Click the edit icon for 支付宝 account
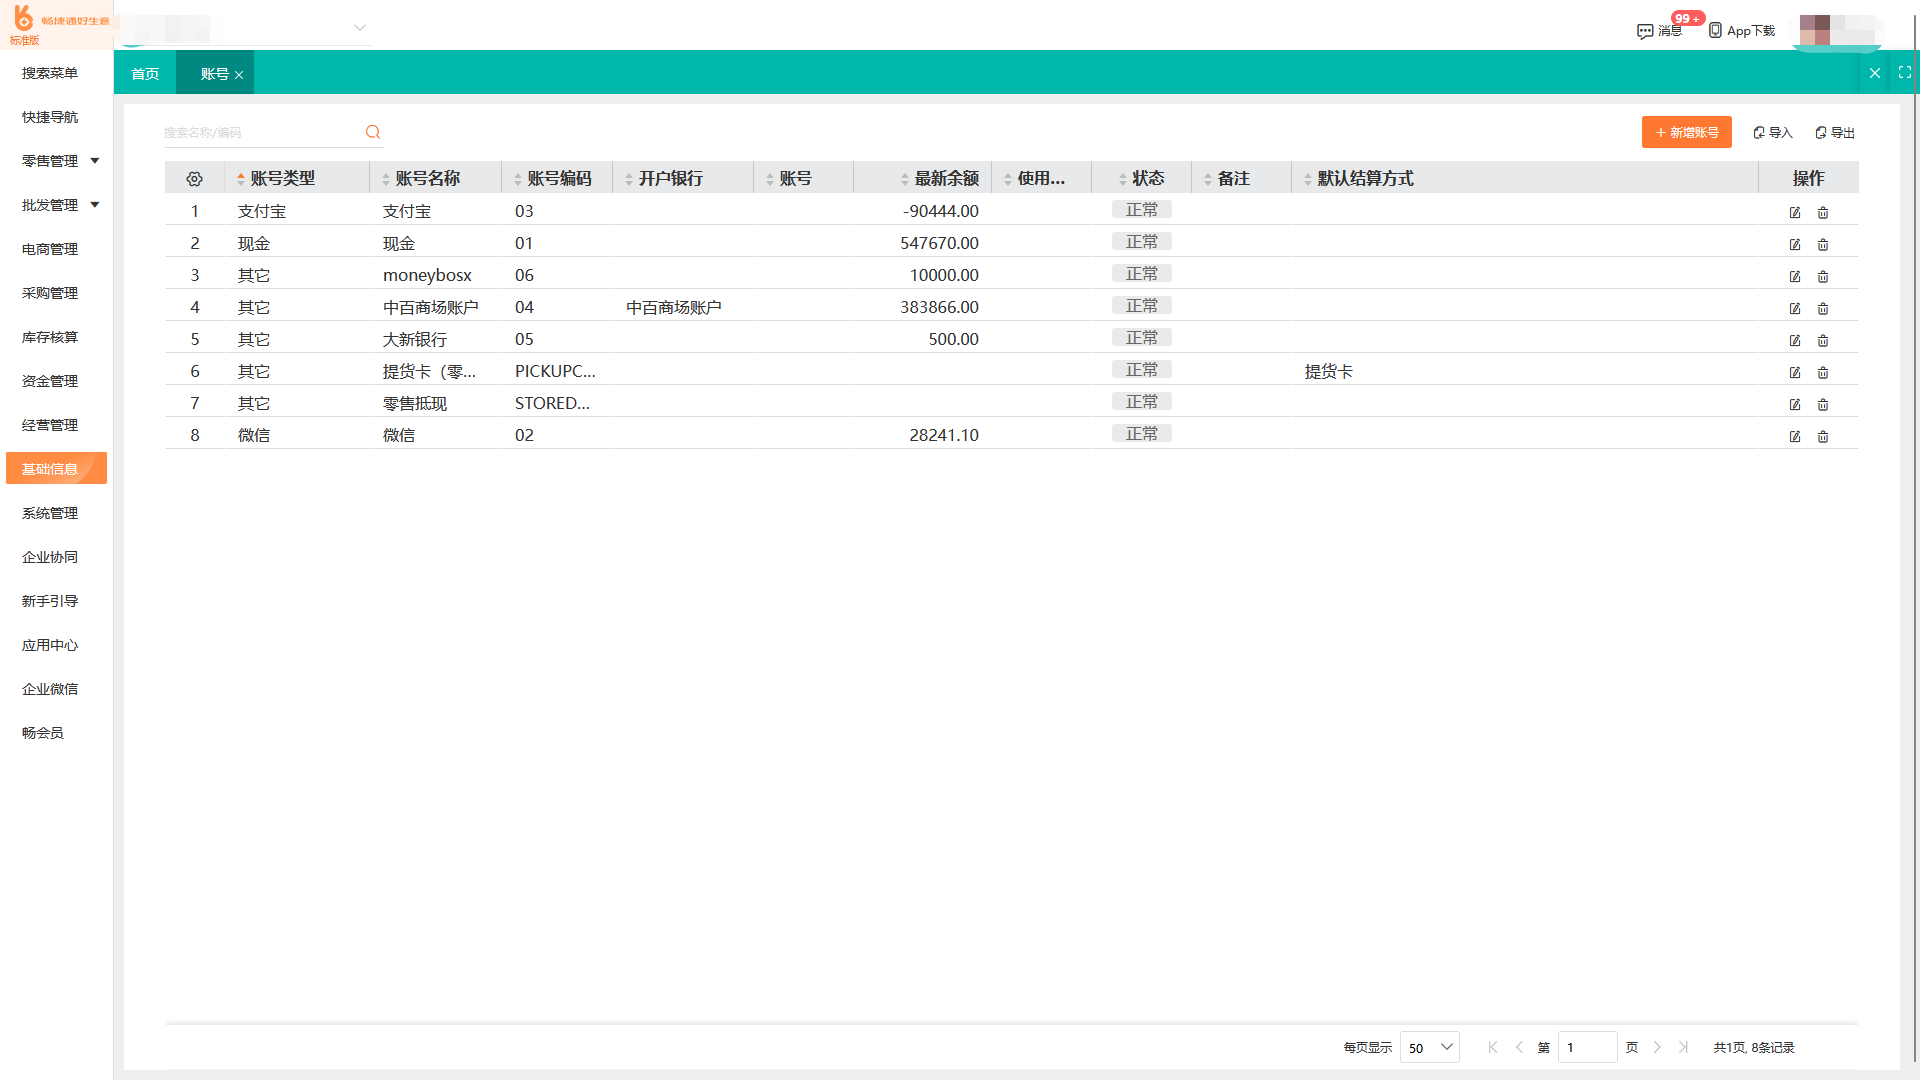This screenshot has height=1080, width=1920. click(1795, 211)
